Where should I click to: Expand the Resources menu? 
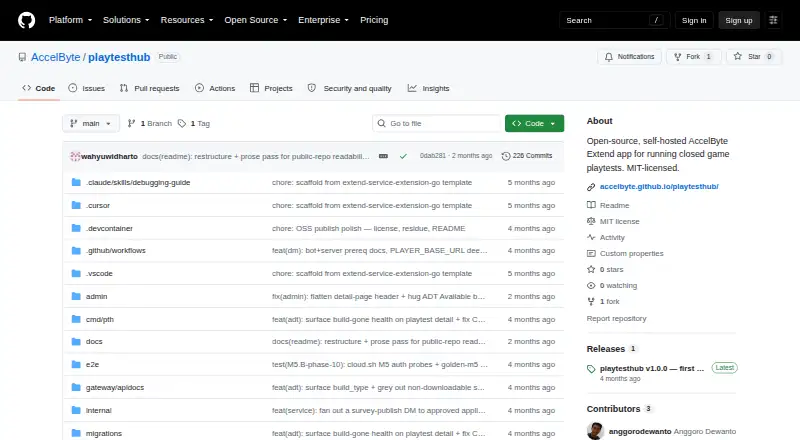[187, 20]
